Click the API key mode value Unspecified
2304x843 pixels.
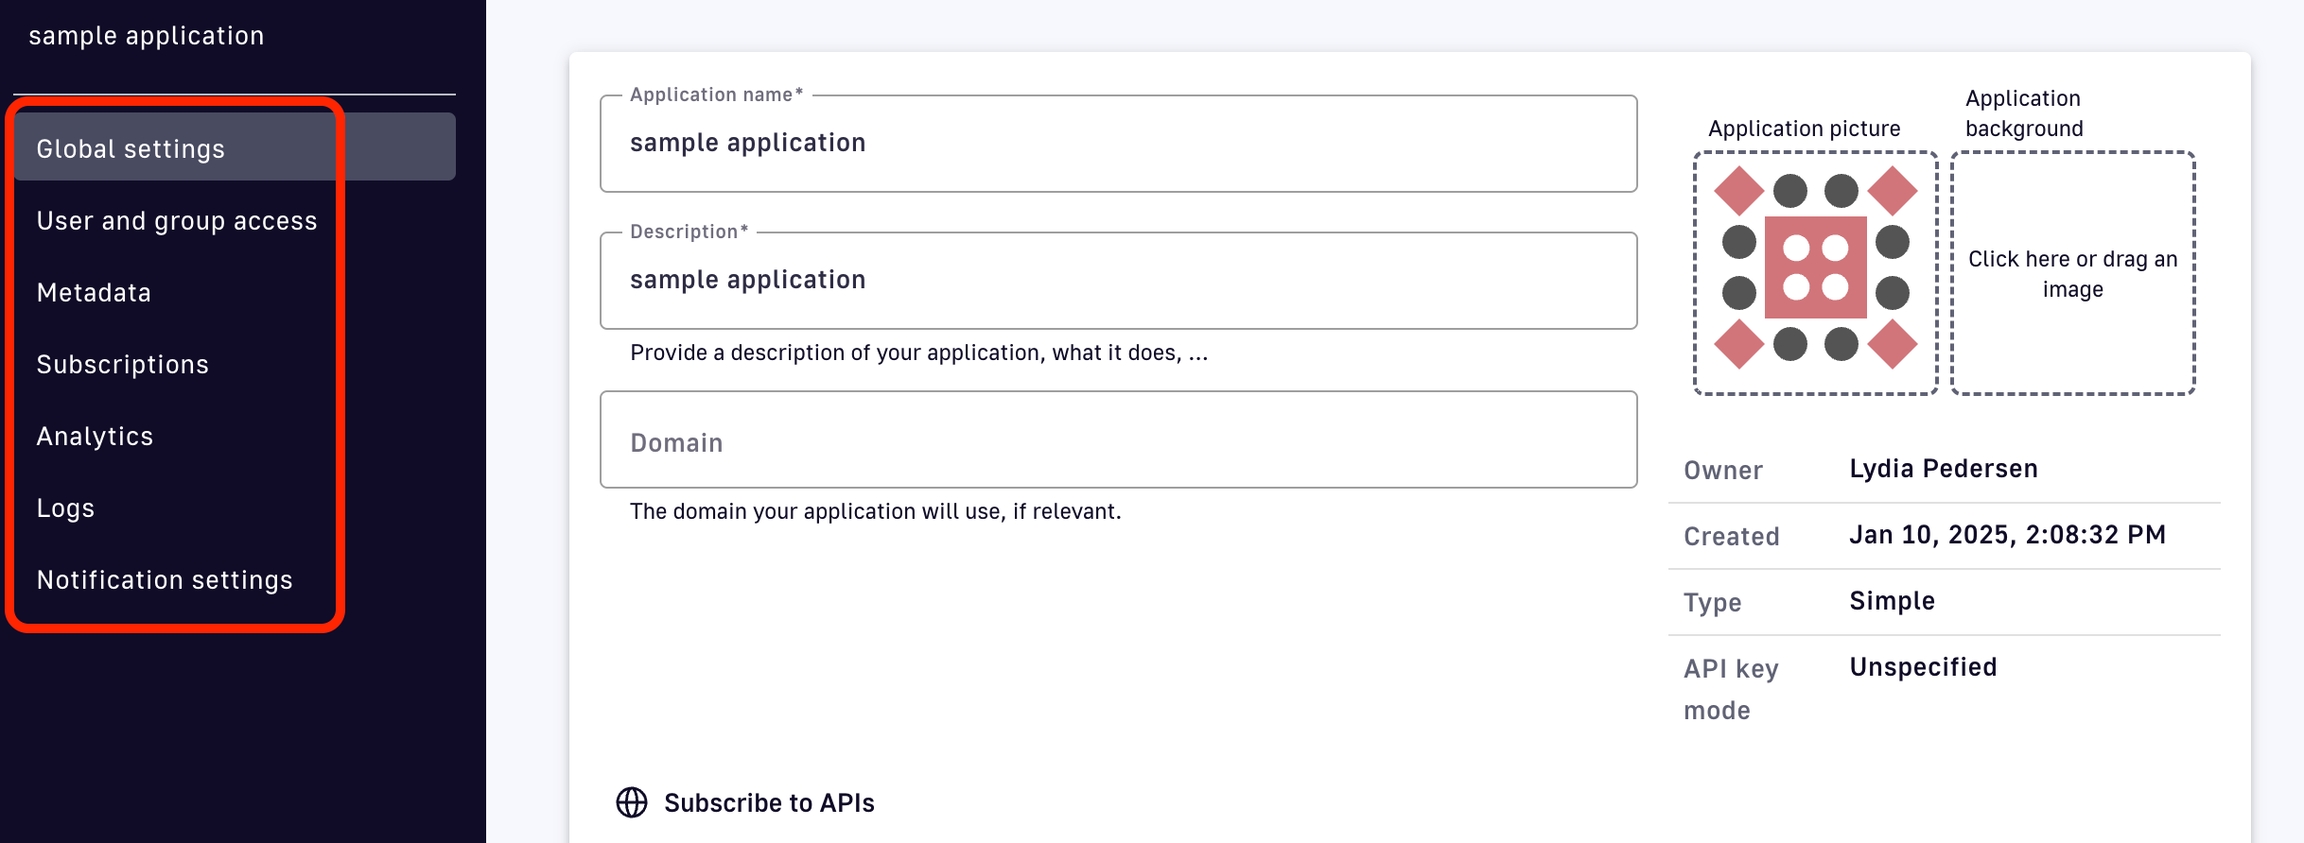pos(1922,667)
